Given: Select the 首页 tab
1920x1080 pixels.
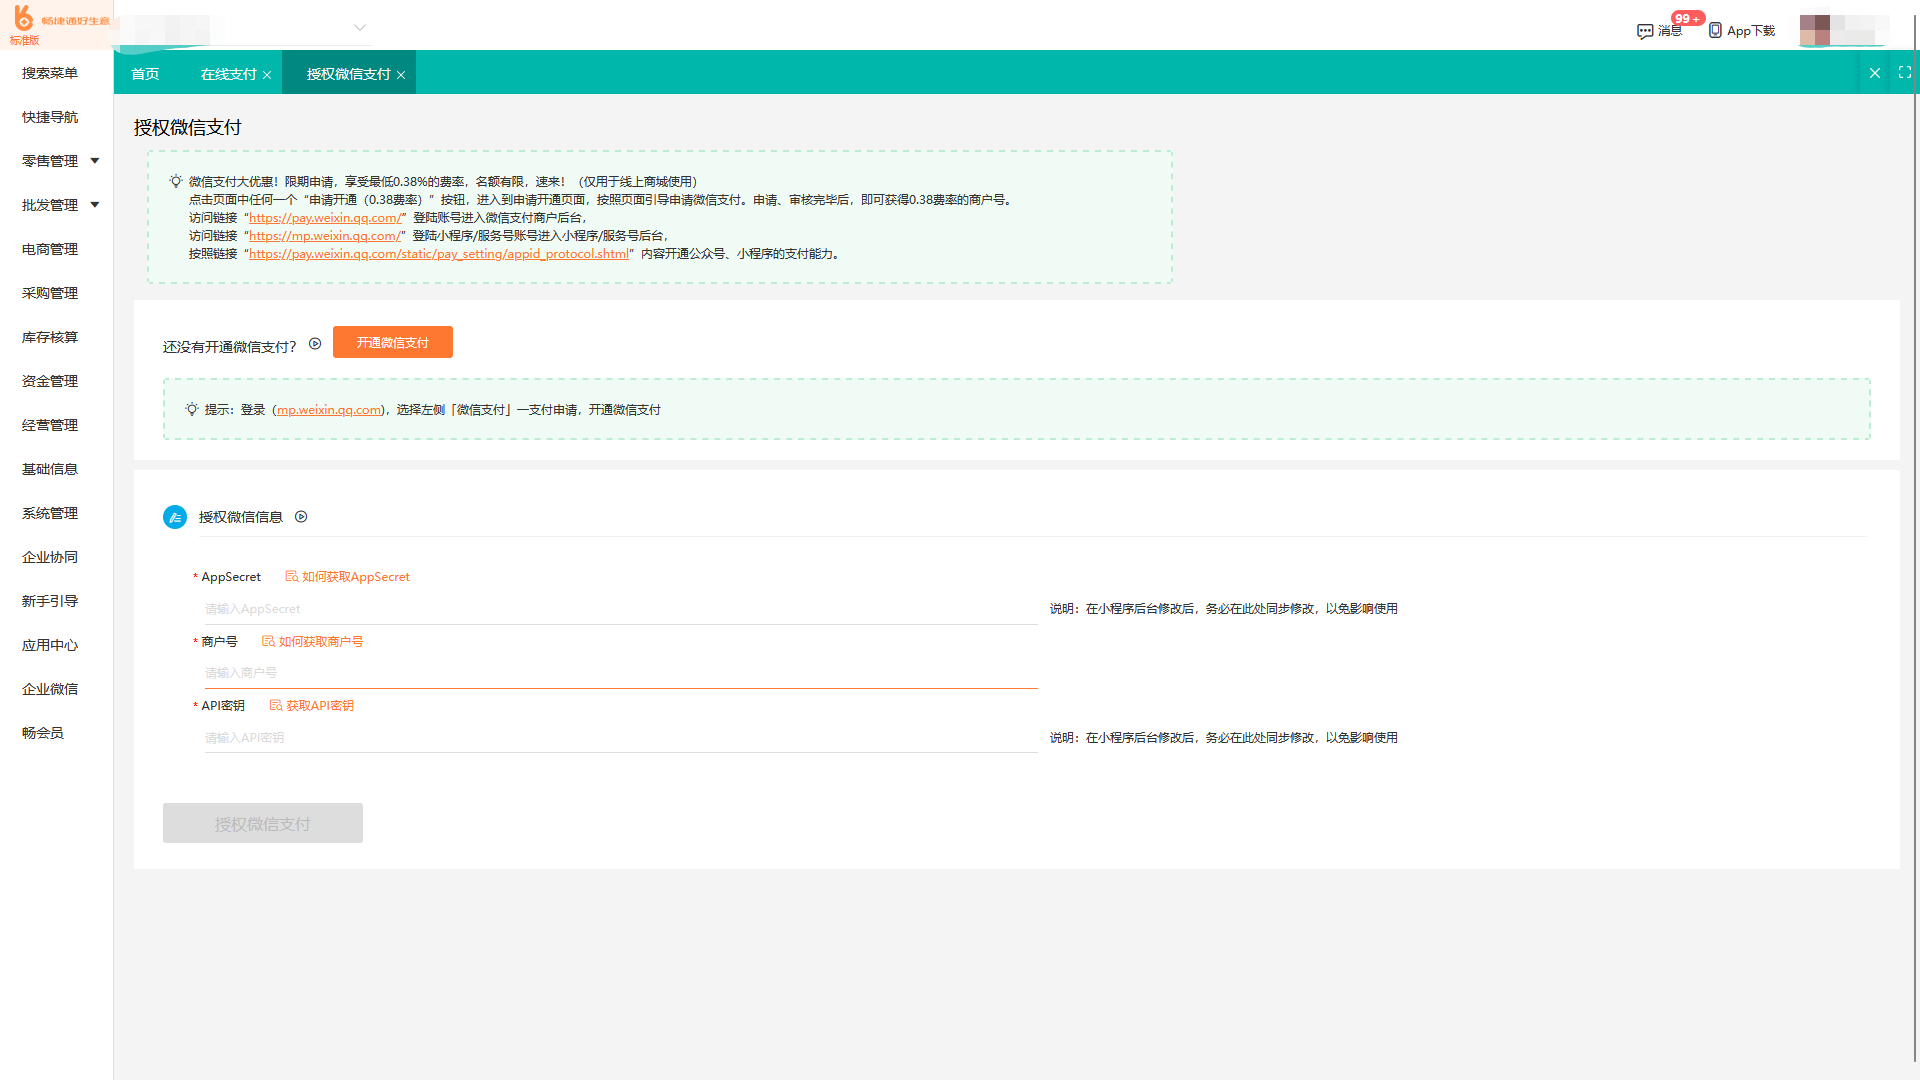Looking at the screenshot, I should (145, 74).
